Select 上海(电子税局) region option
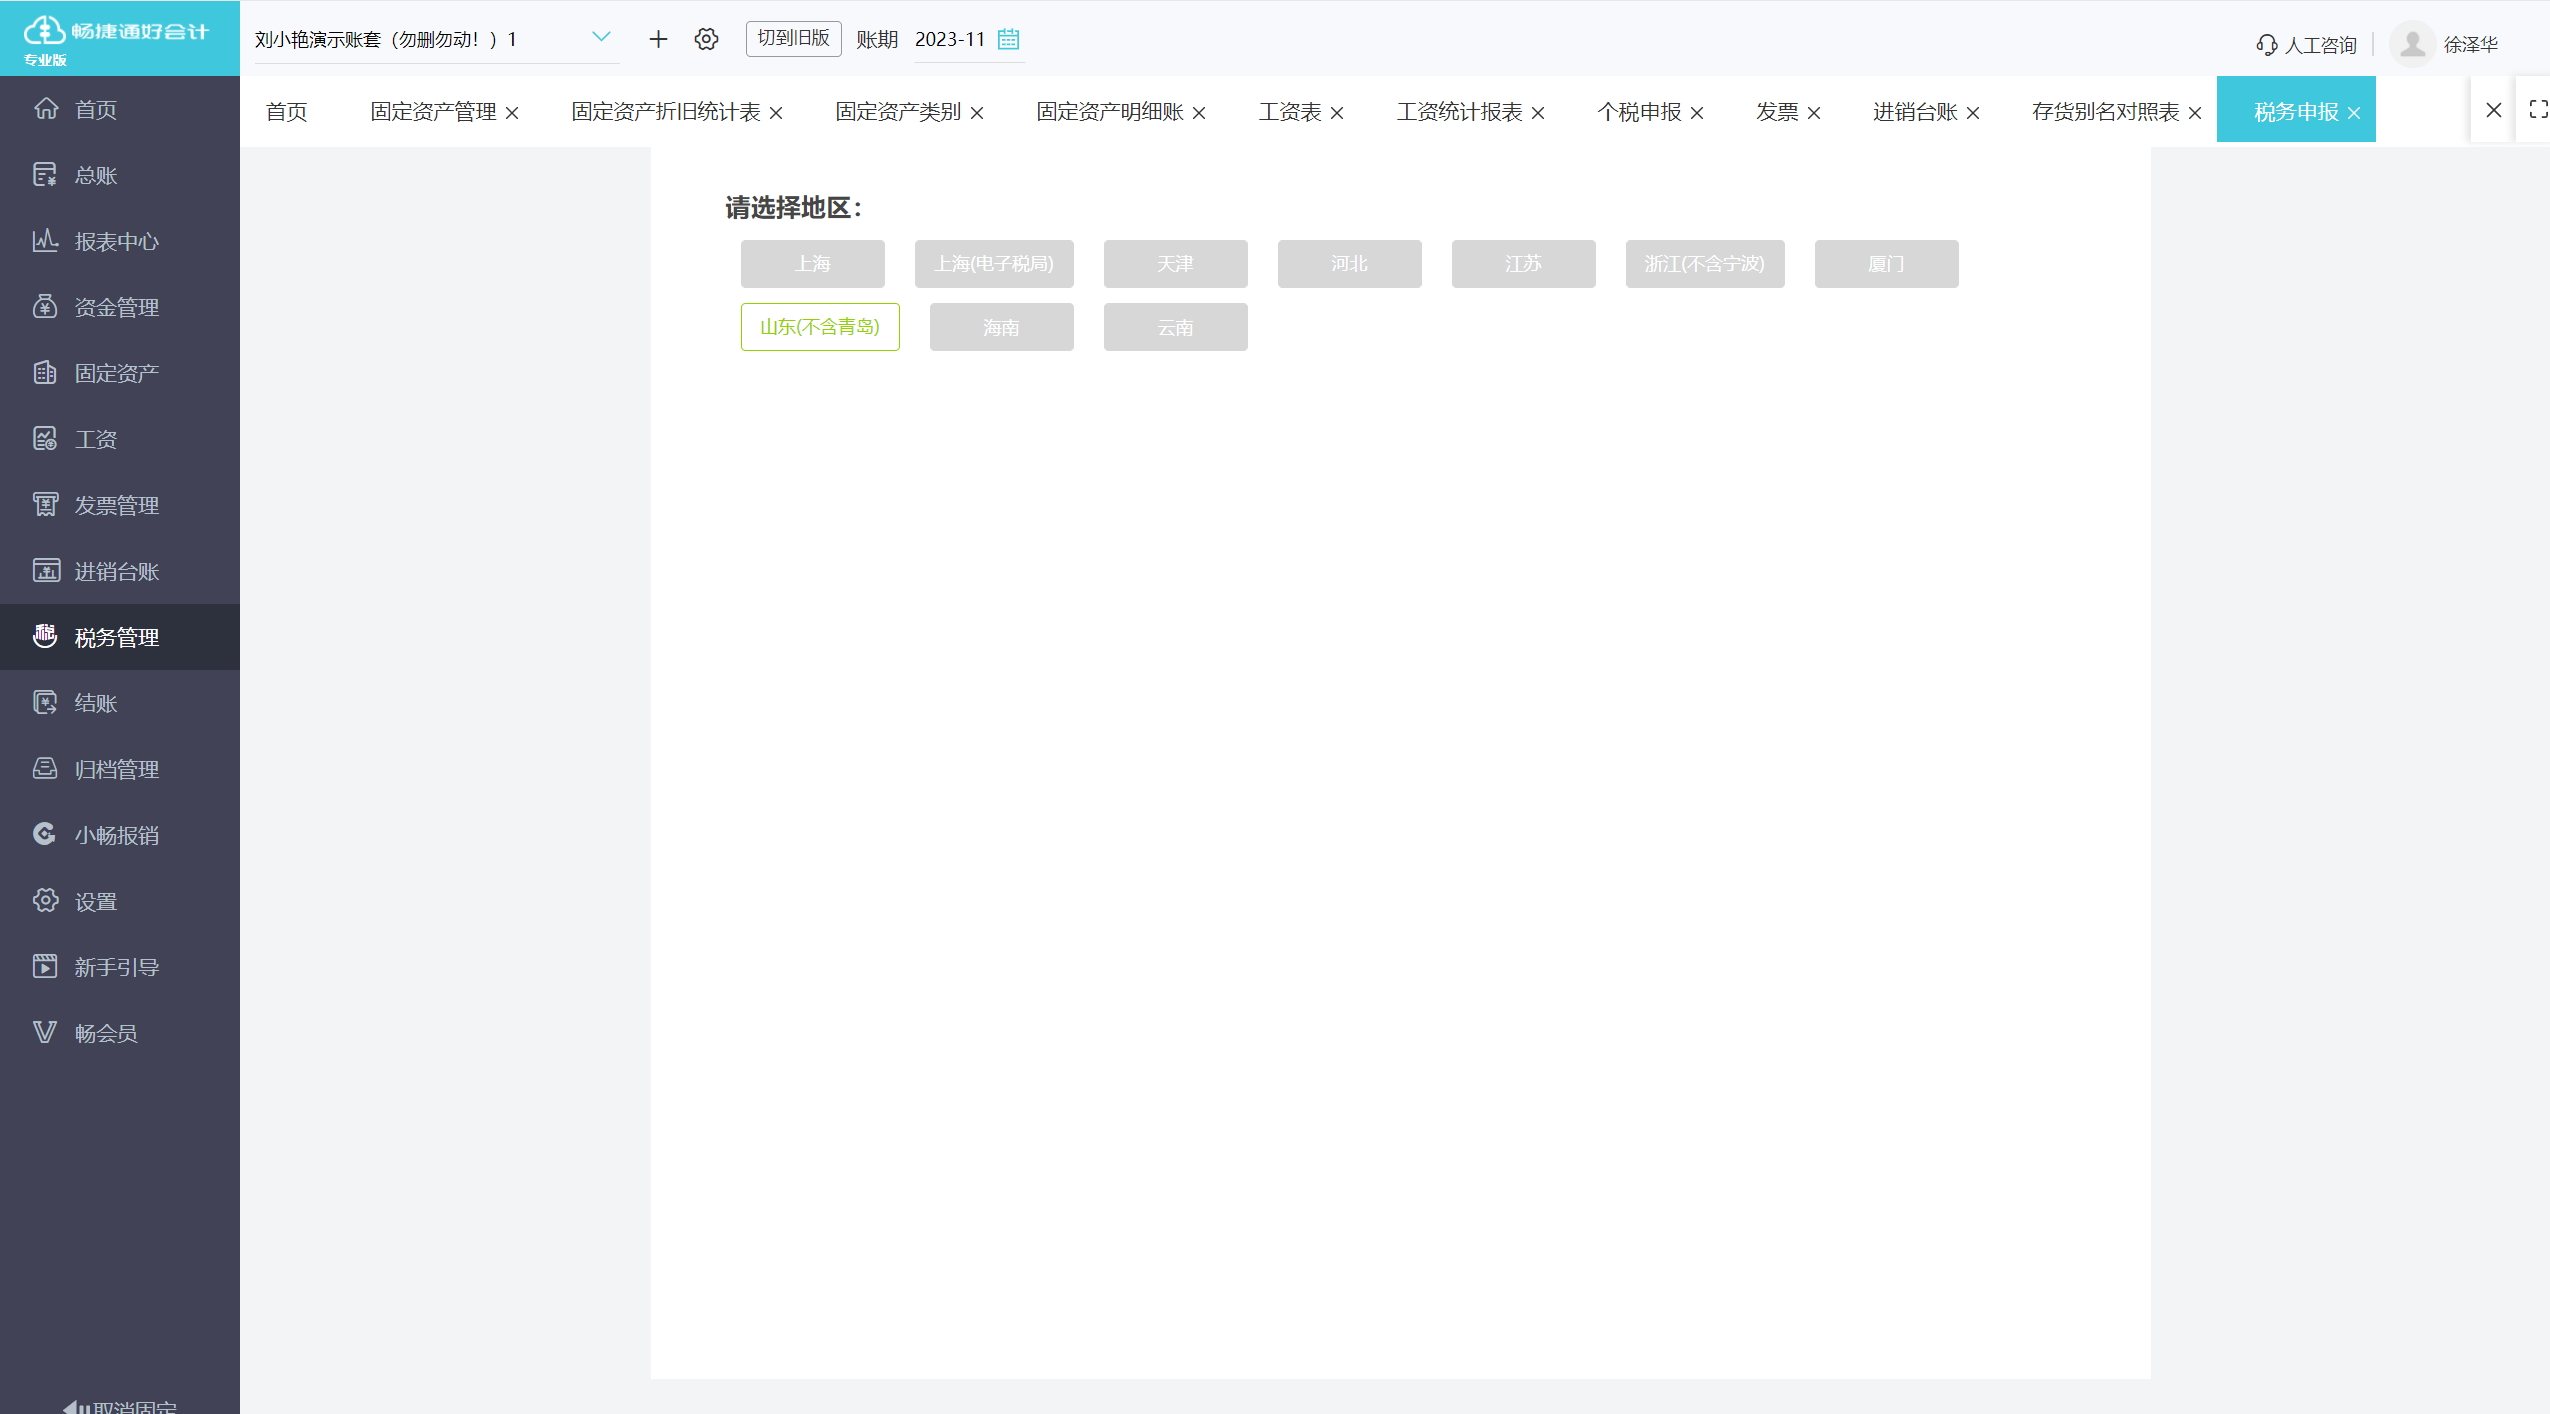Viewport: 2550px width, 1414px height. point(992,265)
